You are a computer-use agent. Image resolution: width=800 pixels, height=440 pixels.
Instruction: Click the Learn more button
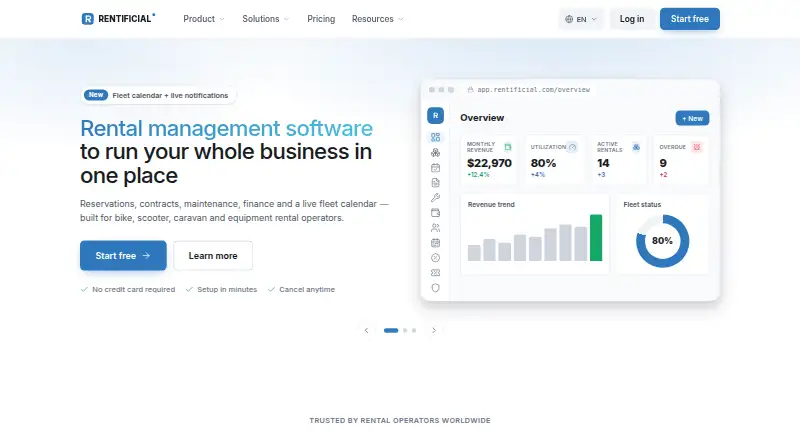(x=213, y=256)
